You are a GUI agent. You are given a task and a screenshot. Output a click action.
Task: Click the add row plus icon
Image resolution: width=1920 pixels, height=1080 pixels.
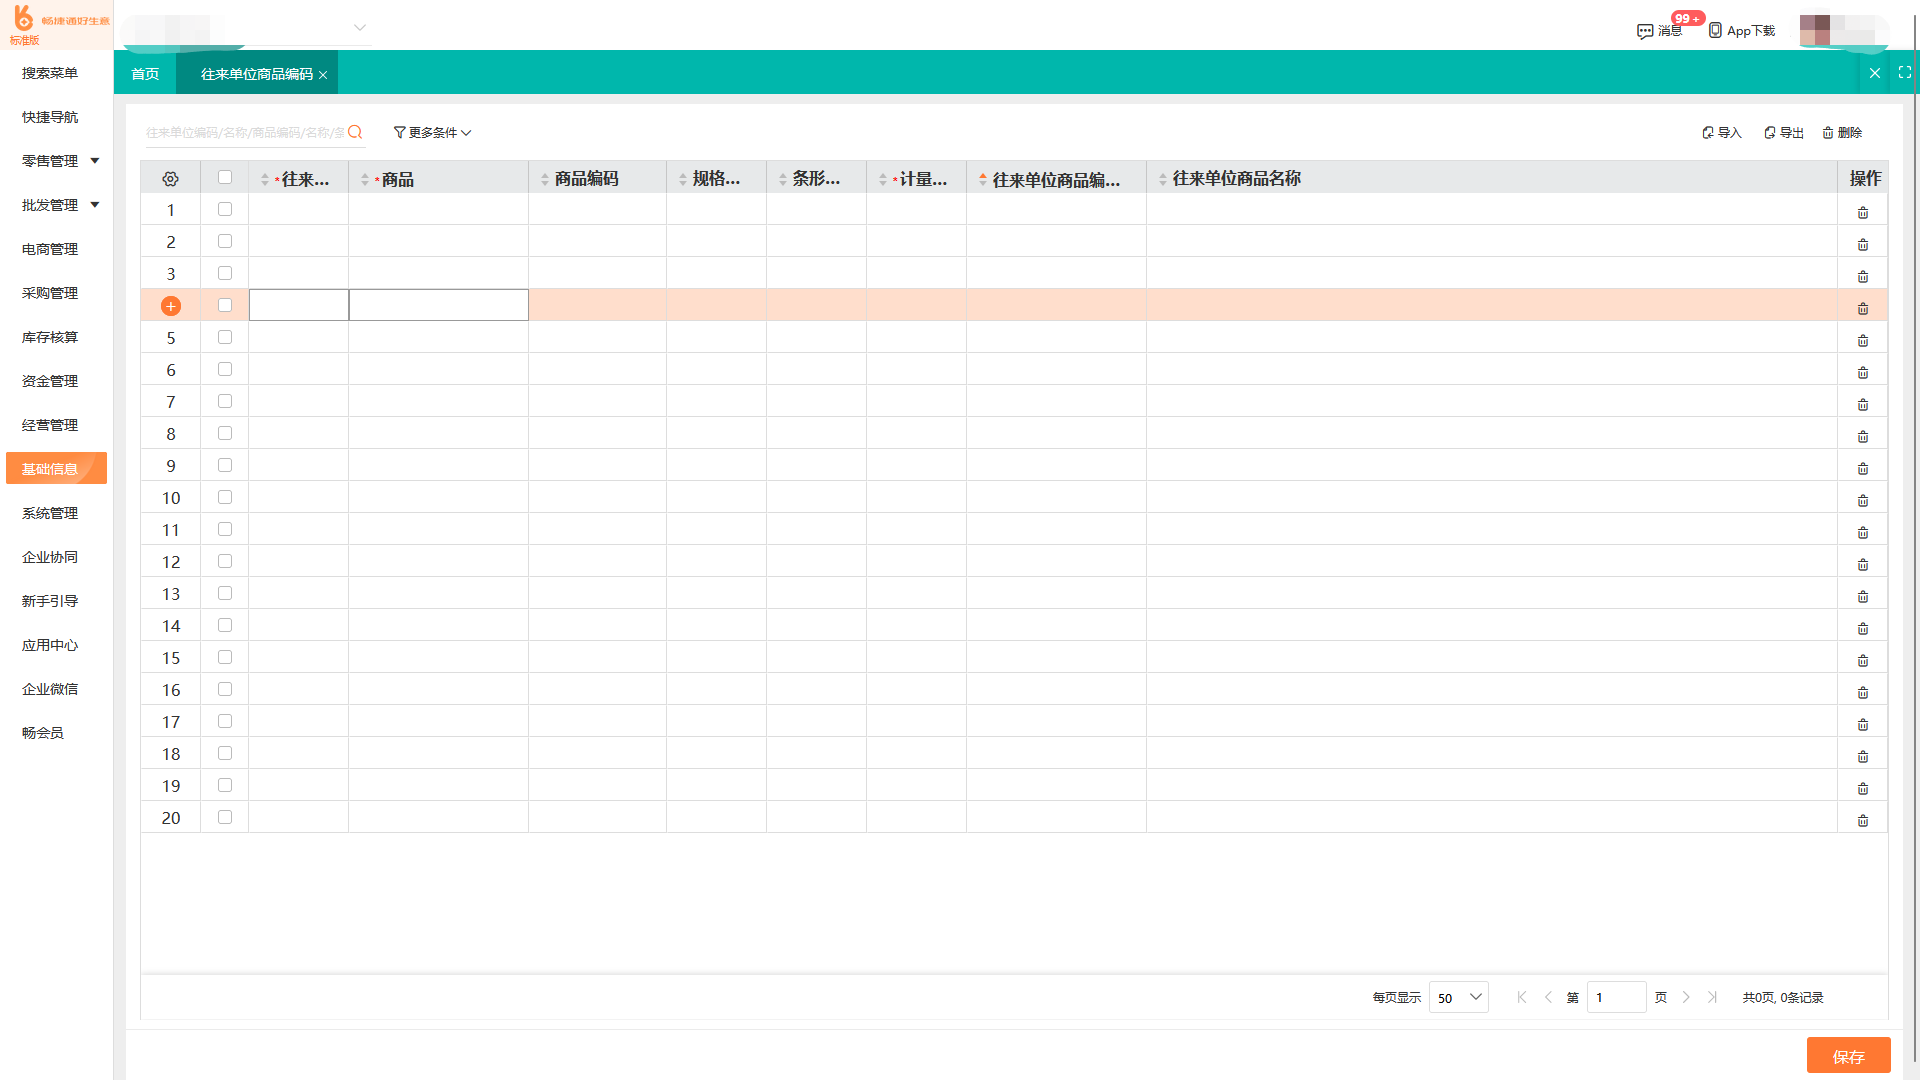171,305
